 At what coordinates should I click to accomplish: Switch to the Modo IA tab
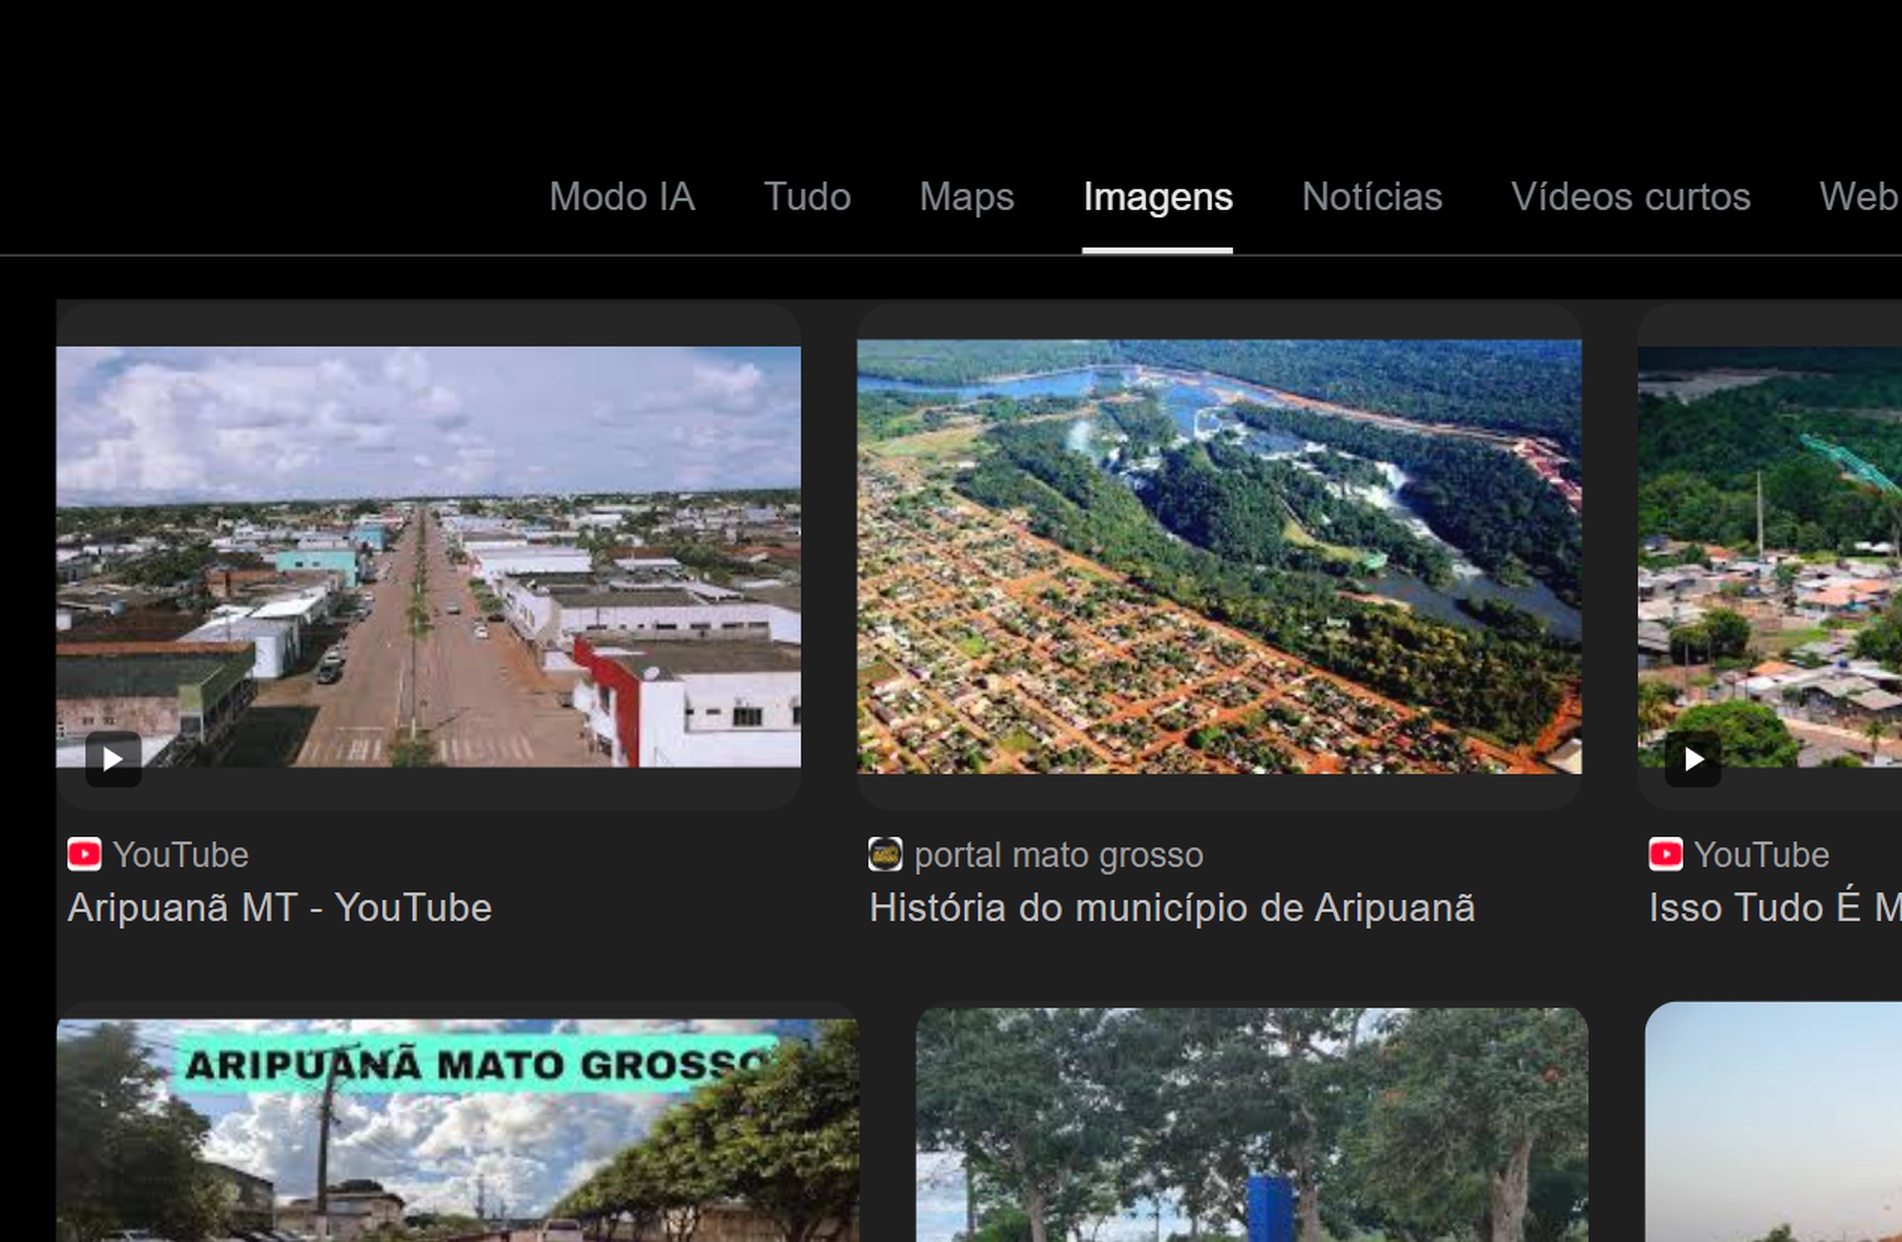[x=621, y=197]
